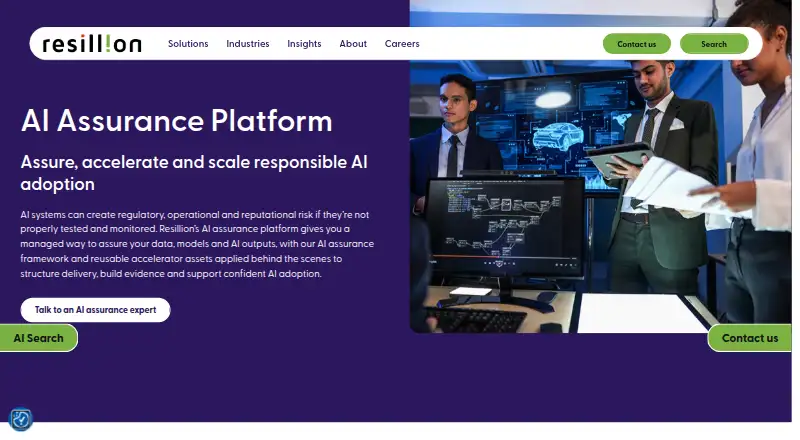
Task: Open the Industries menu
Action: (247, 44)
